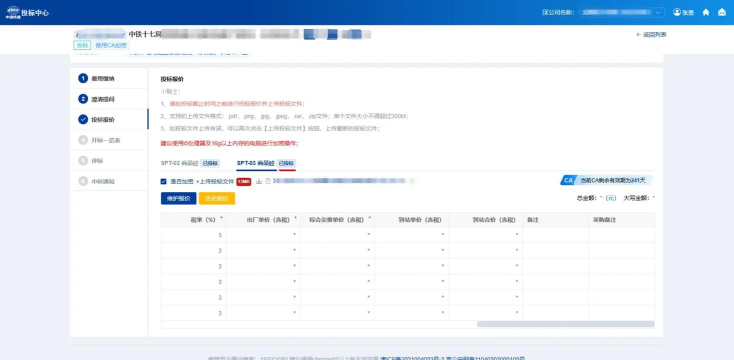Click the 到站合价(含税) column header
The height and width of the screenshot is (360, 734).
[x=485, y=220]
